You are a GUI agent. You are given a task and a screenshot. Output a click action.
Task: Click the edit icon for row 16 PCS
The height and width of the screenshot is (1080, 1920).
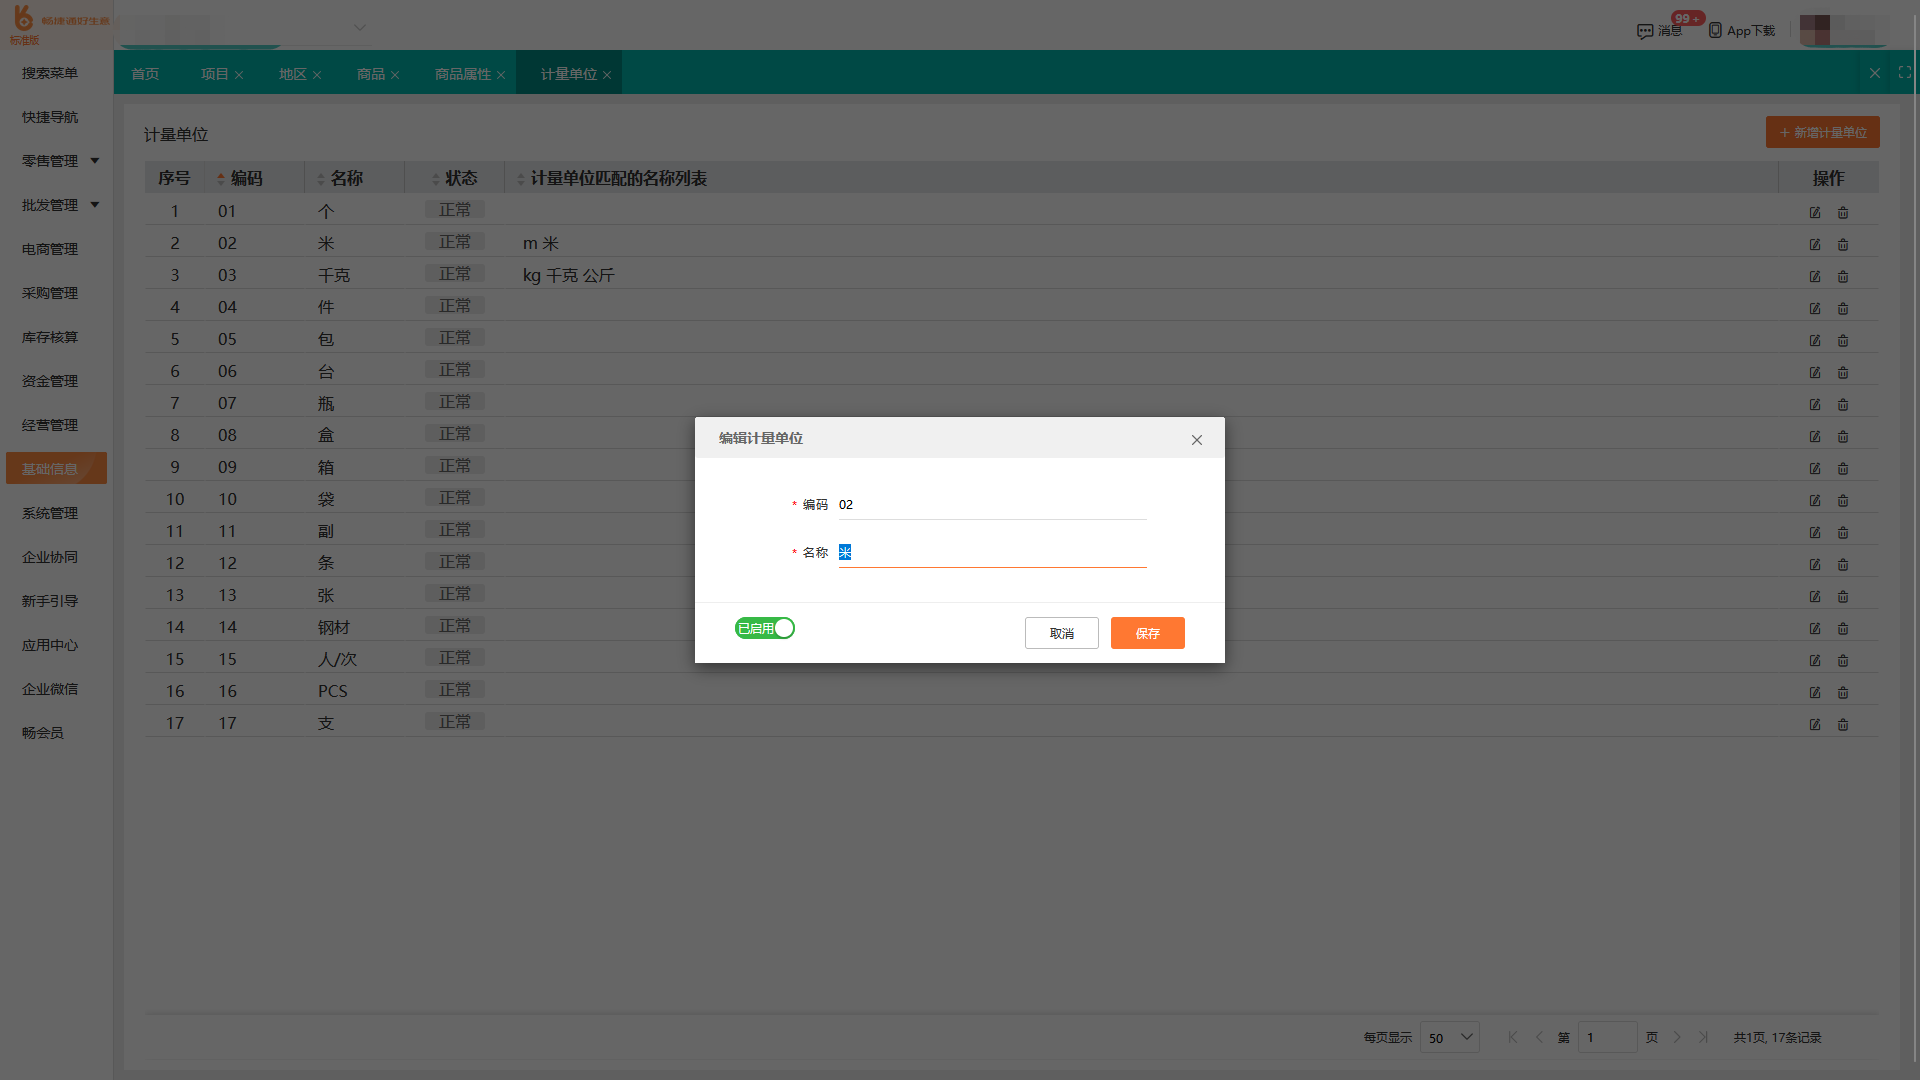pyautogui.click(x=1815, y=691)
